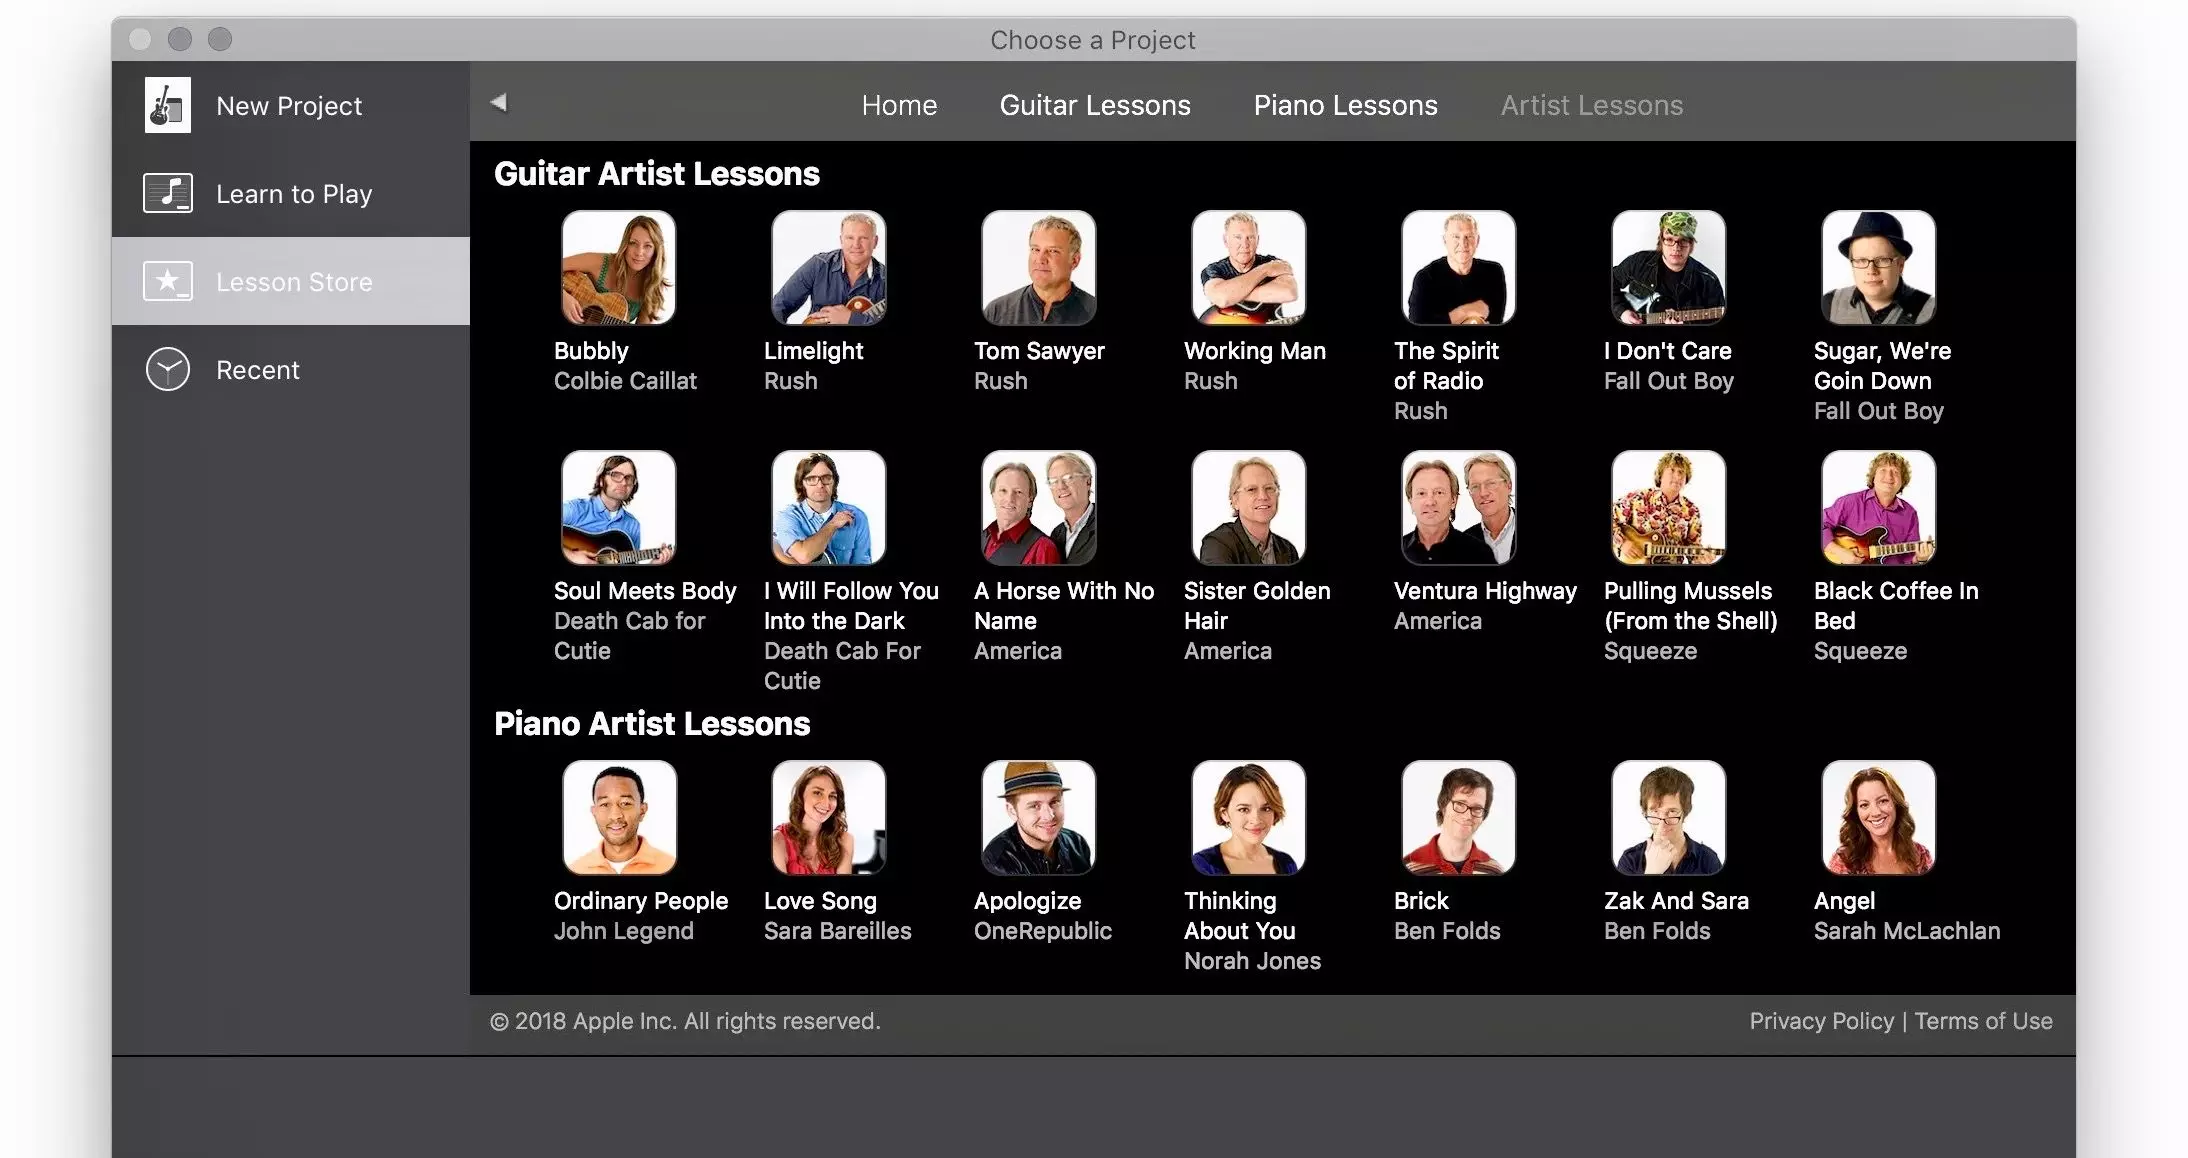Click the Recent clock icon
Image resolution: width=2188 pixels, height=1158 pixels.
(168, 368)
